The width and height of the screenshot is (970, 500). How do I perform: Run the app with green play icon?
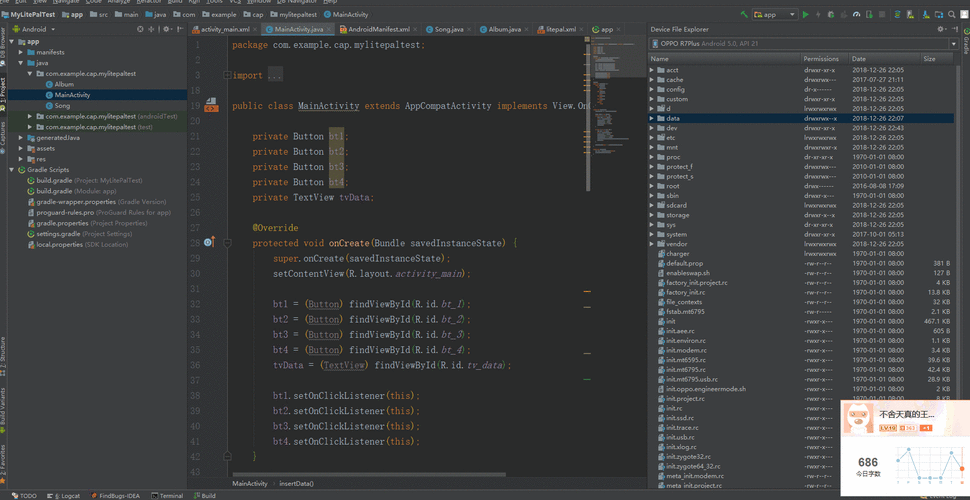[x=805, y=15]
